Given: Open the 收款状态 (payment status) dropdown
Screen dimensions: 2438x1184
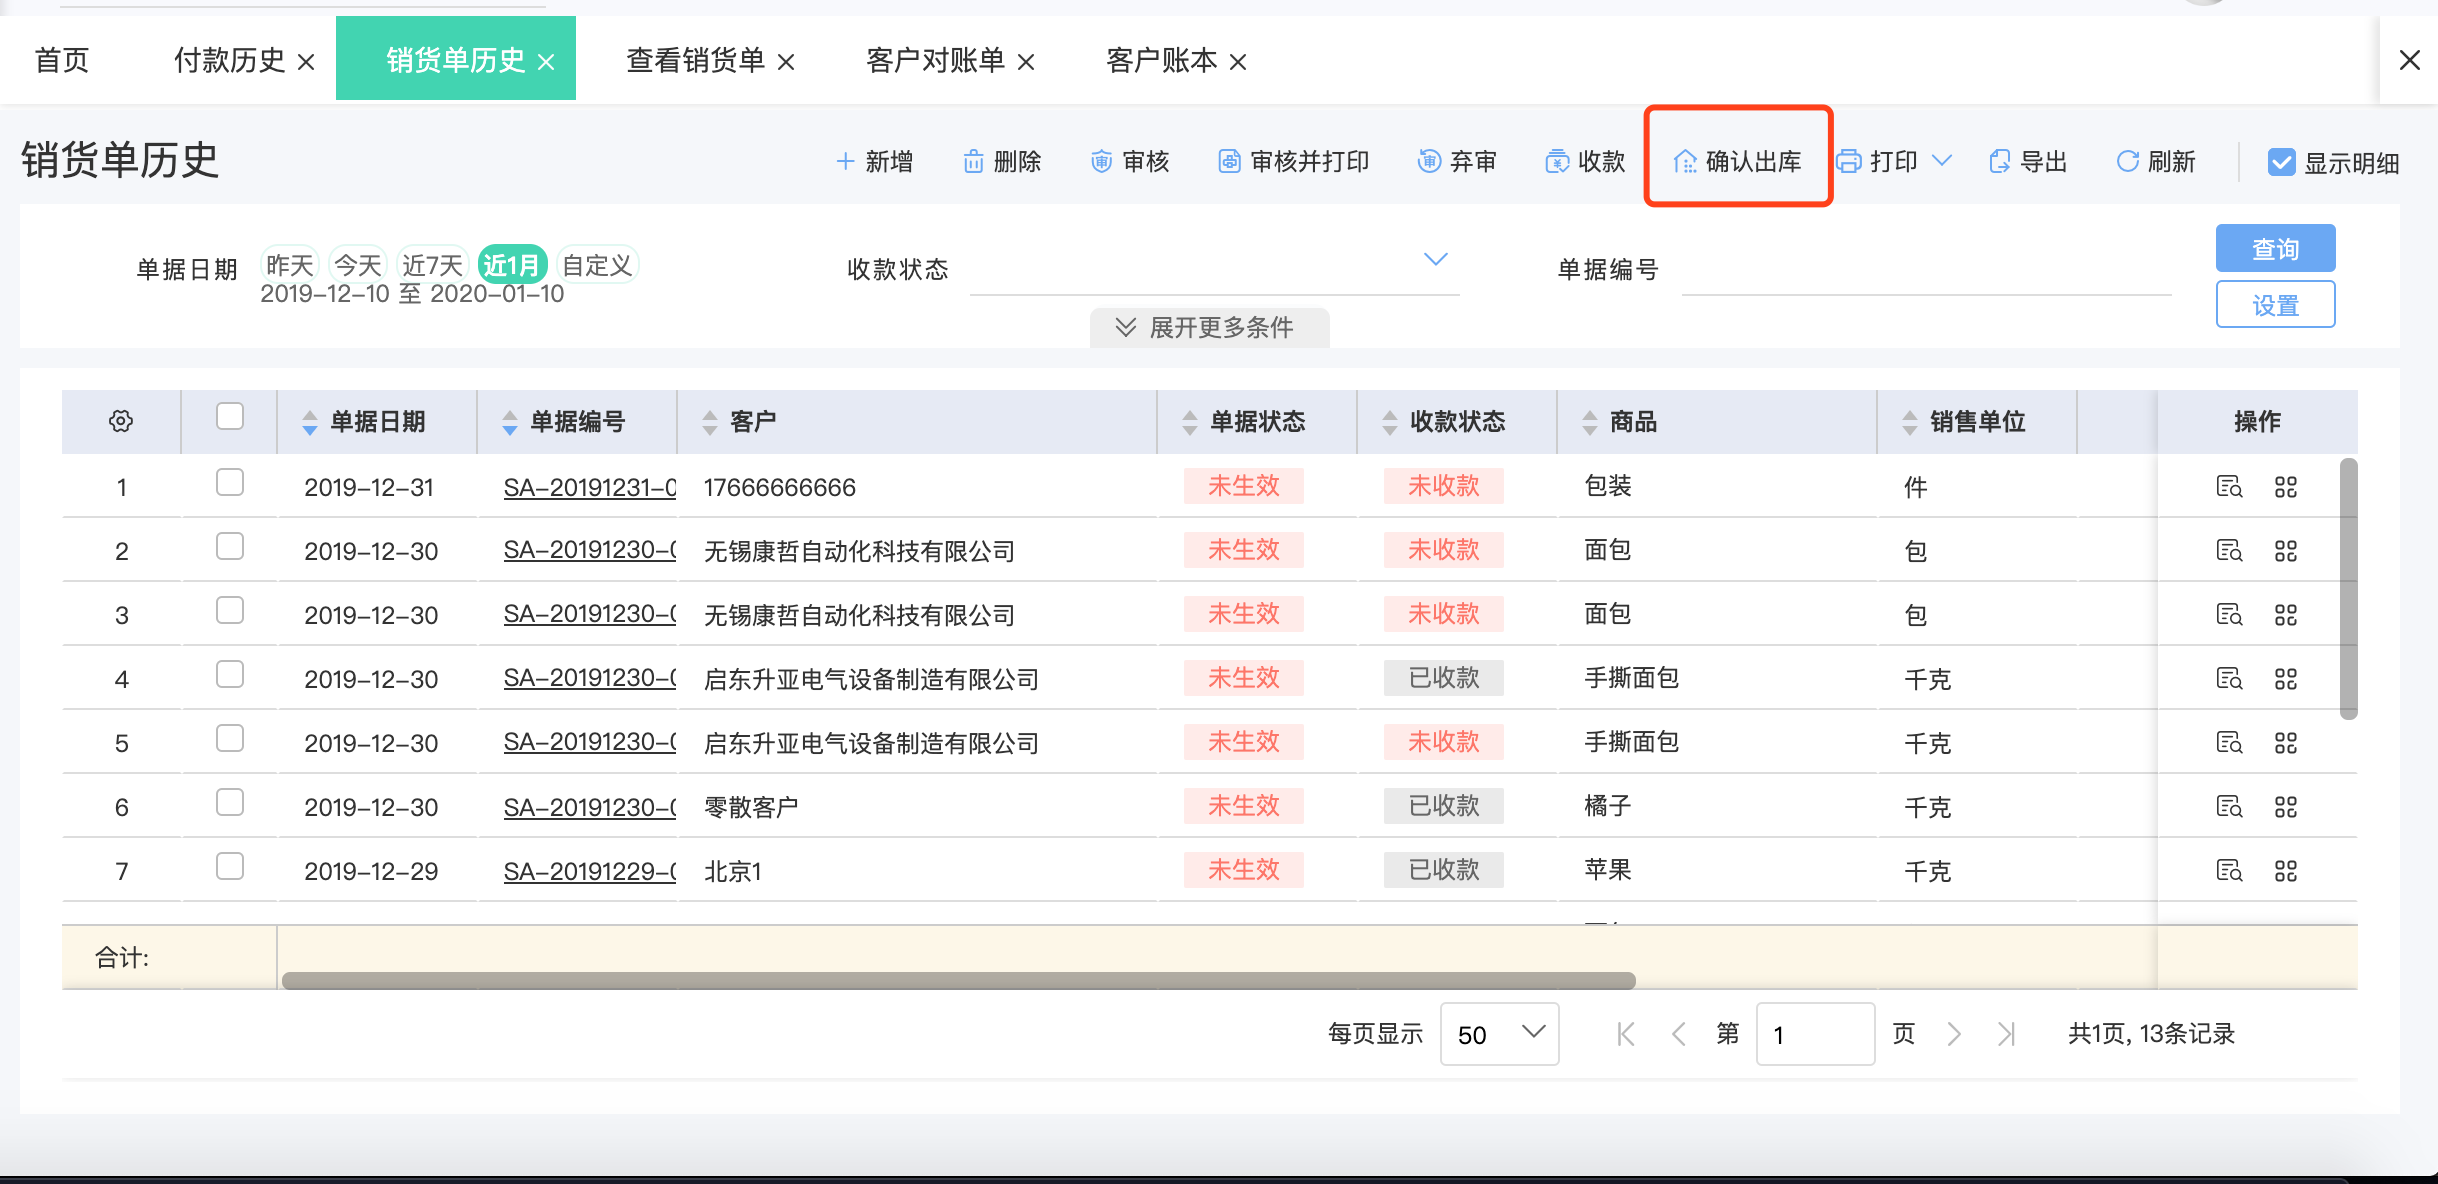Looking at the screenshot, I should pos(1432,260).
